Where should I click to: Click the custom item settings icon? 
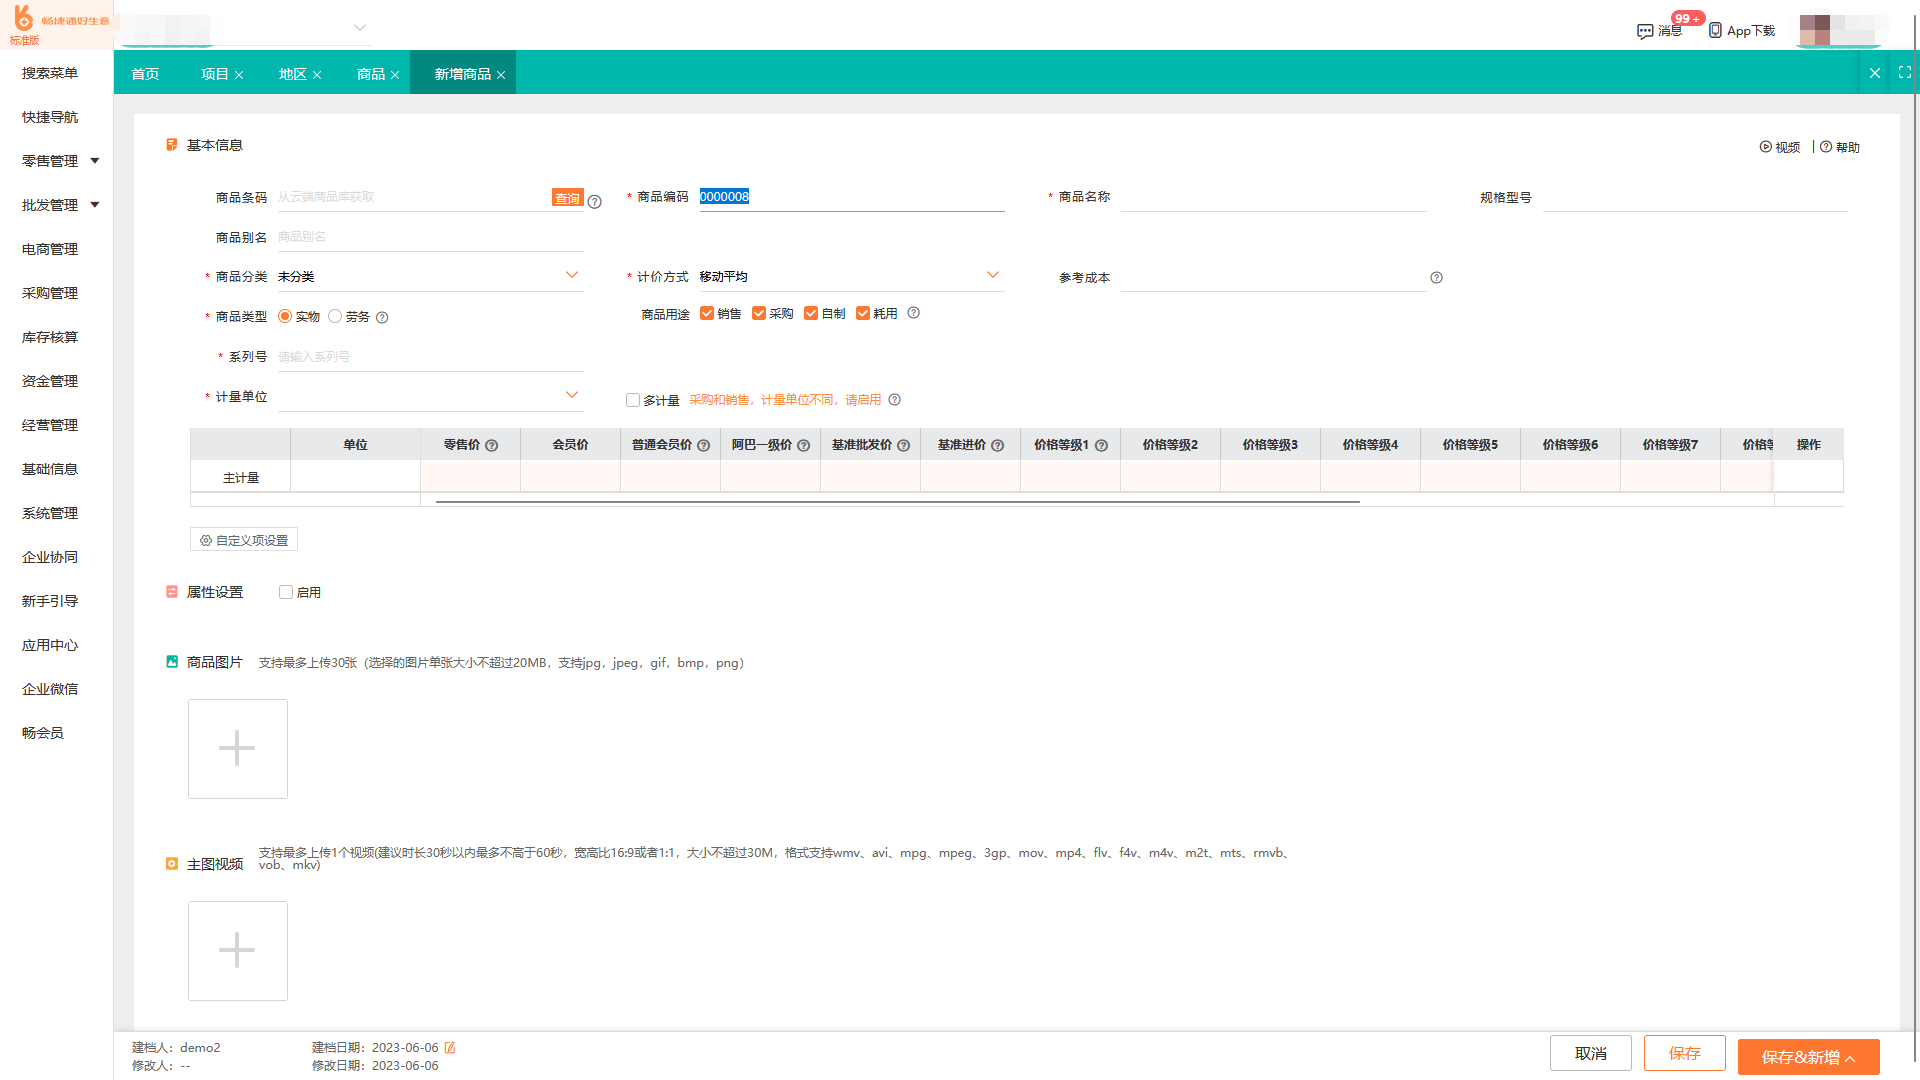click(208, 539)
